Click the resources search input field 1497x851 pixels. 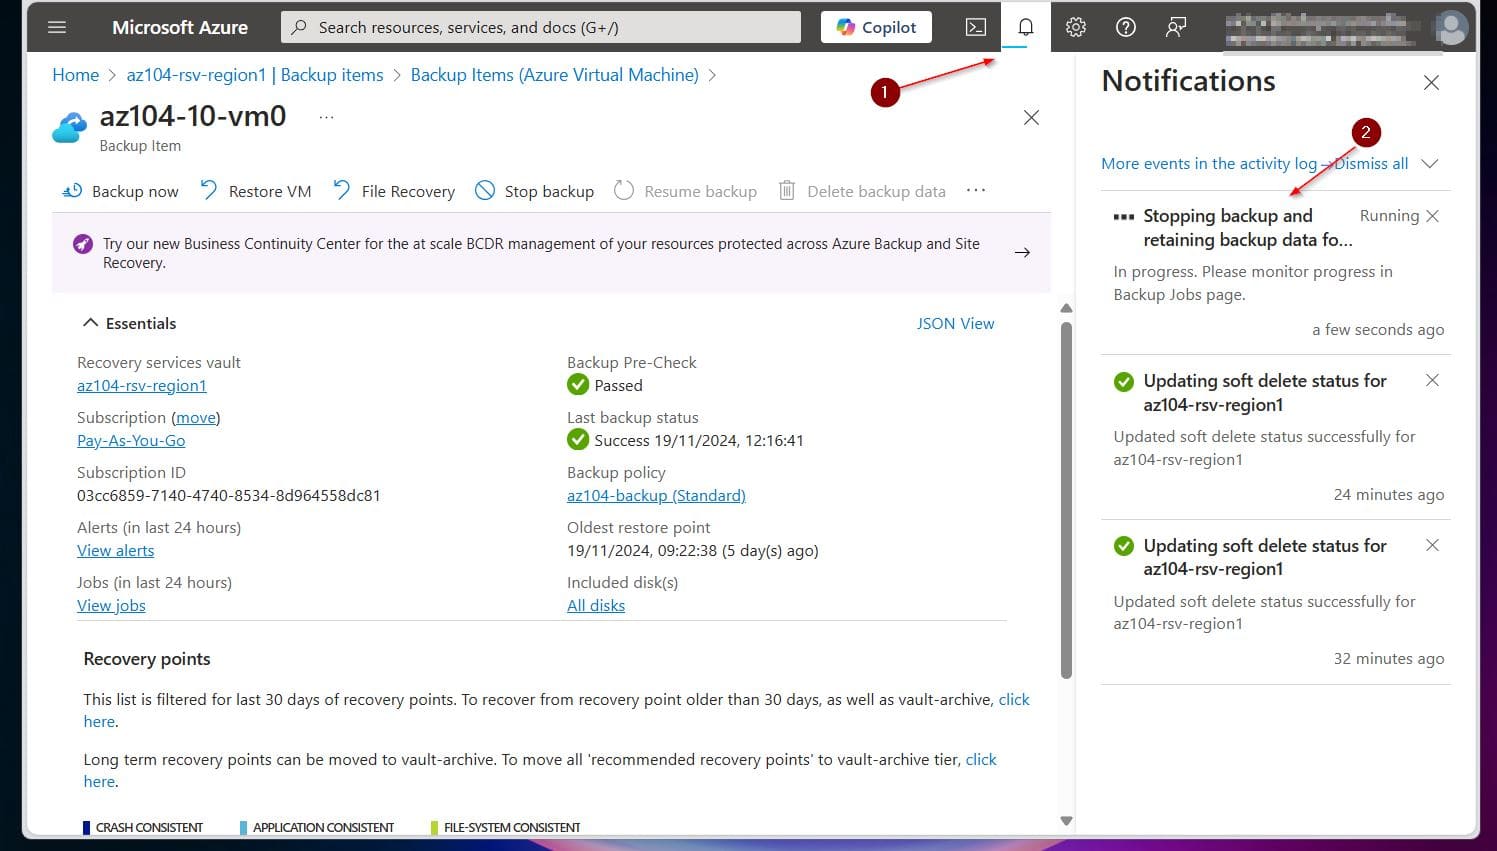540,27
